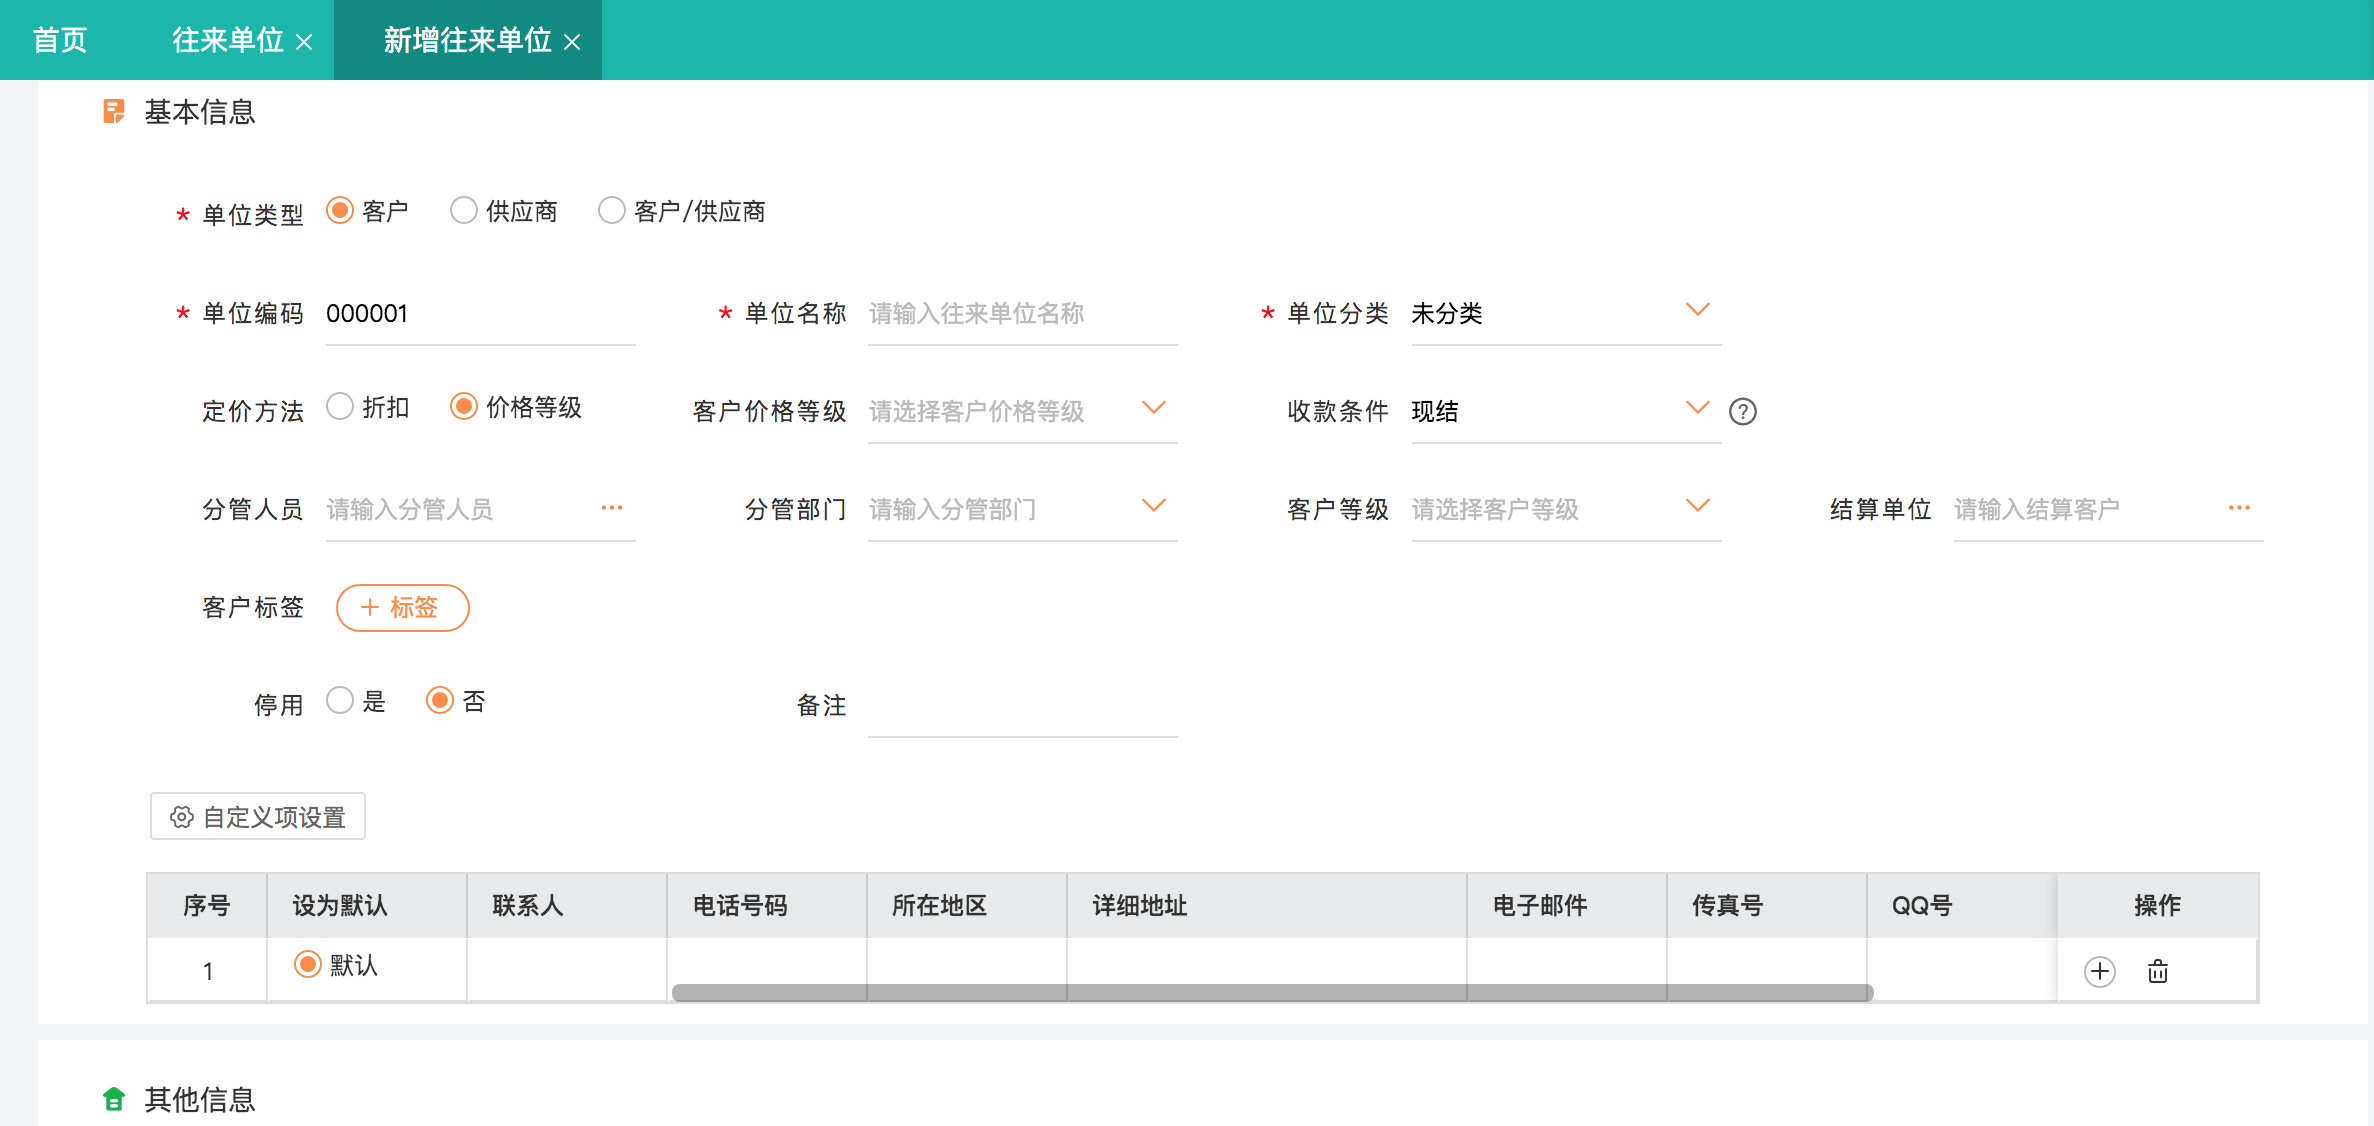The image size is (2374, 1126).
Task: Toggle 停用 to 是
Action: (339, 699)
